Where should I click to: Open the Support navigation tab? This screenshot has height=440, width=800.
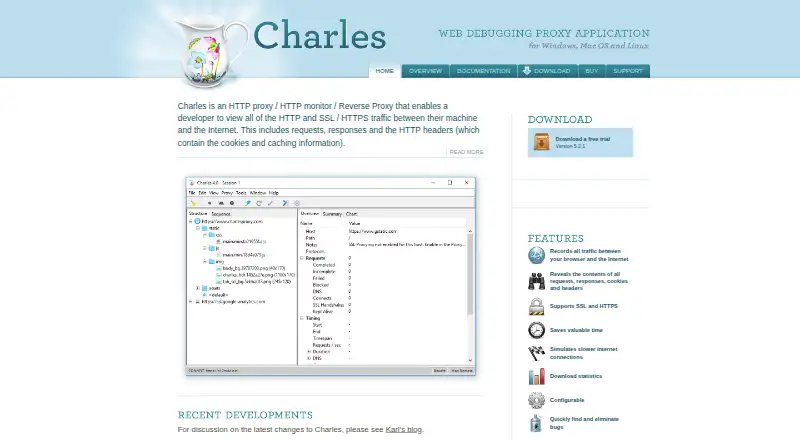pyautogui.click(x=628, y=71)
